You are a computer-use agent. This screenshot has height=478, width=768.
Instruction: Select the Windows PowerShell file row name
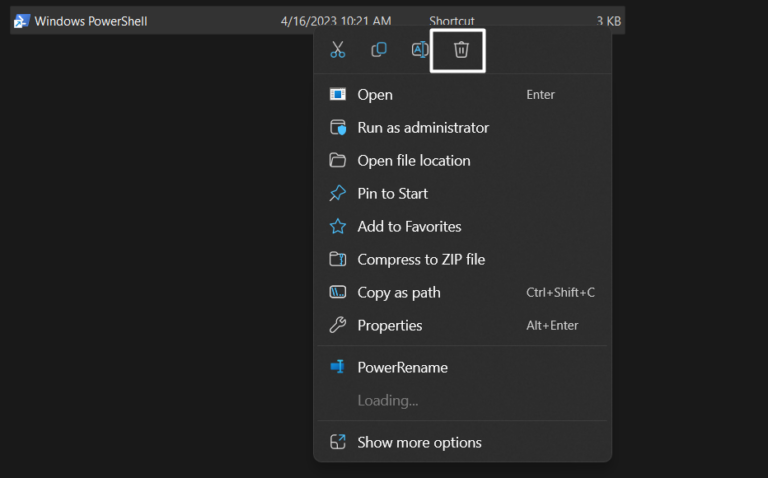[91, 21]
